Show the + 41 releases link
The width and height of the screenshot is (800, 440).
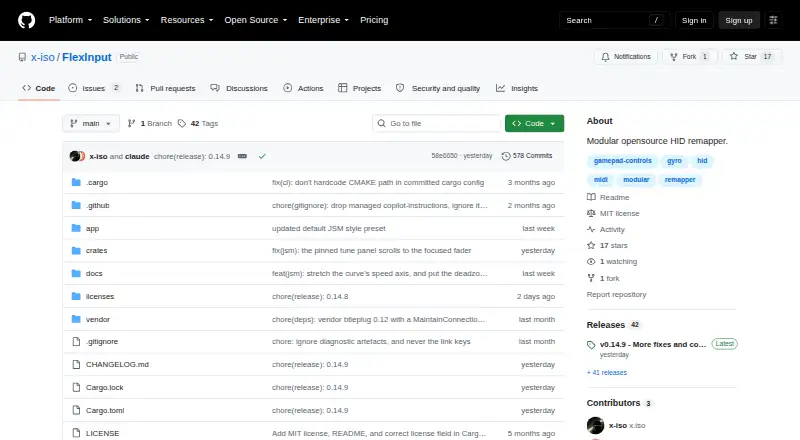pyautogui.click(x=607, y=373)
